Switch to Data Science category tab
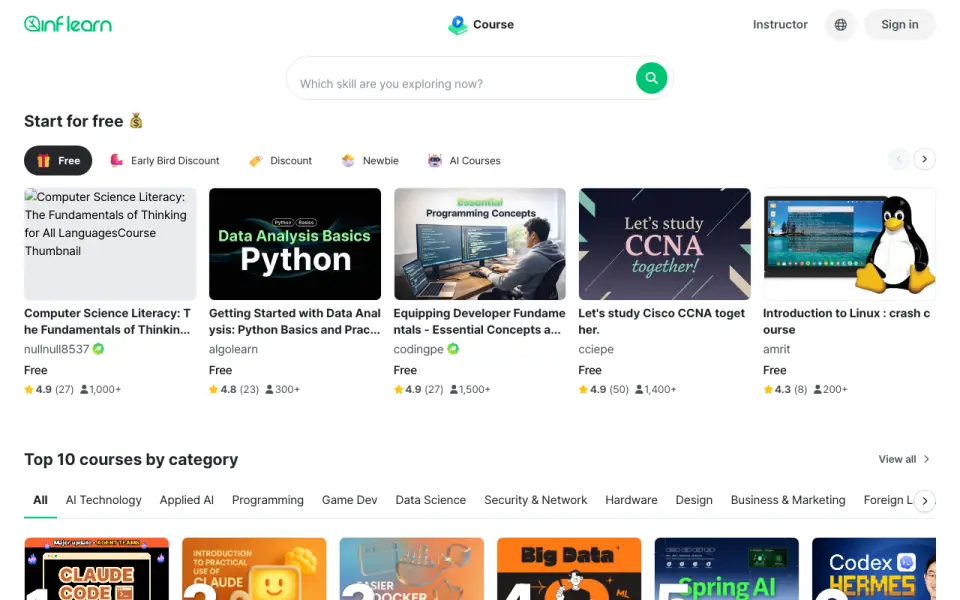The image size is (960, 600). 430,500
